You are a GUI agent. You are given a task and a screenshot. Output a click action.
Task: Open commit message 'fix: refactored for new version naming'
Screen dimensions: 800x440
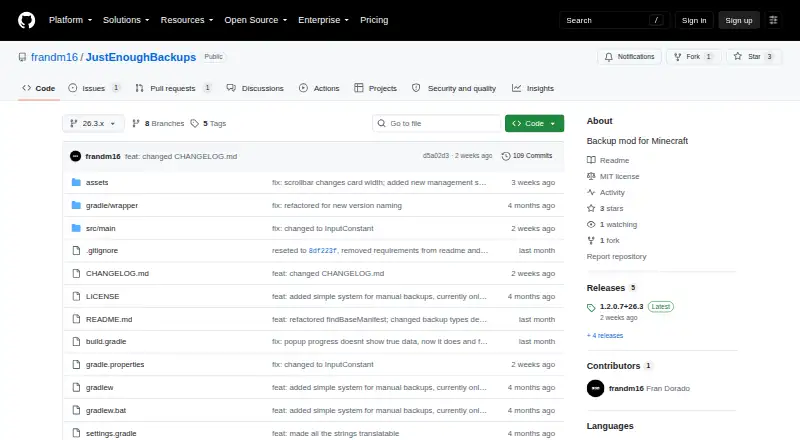tap(337, 205)
